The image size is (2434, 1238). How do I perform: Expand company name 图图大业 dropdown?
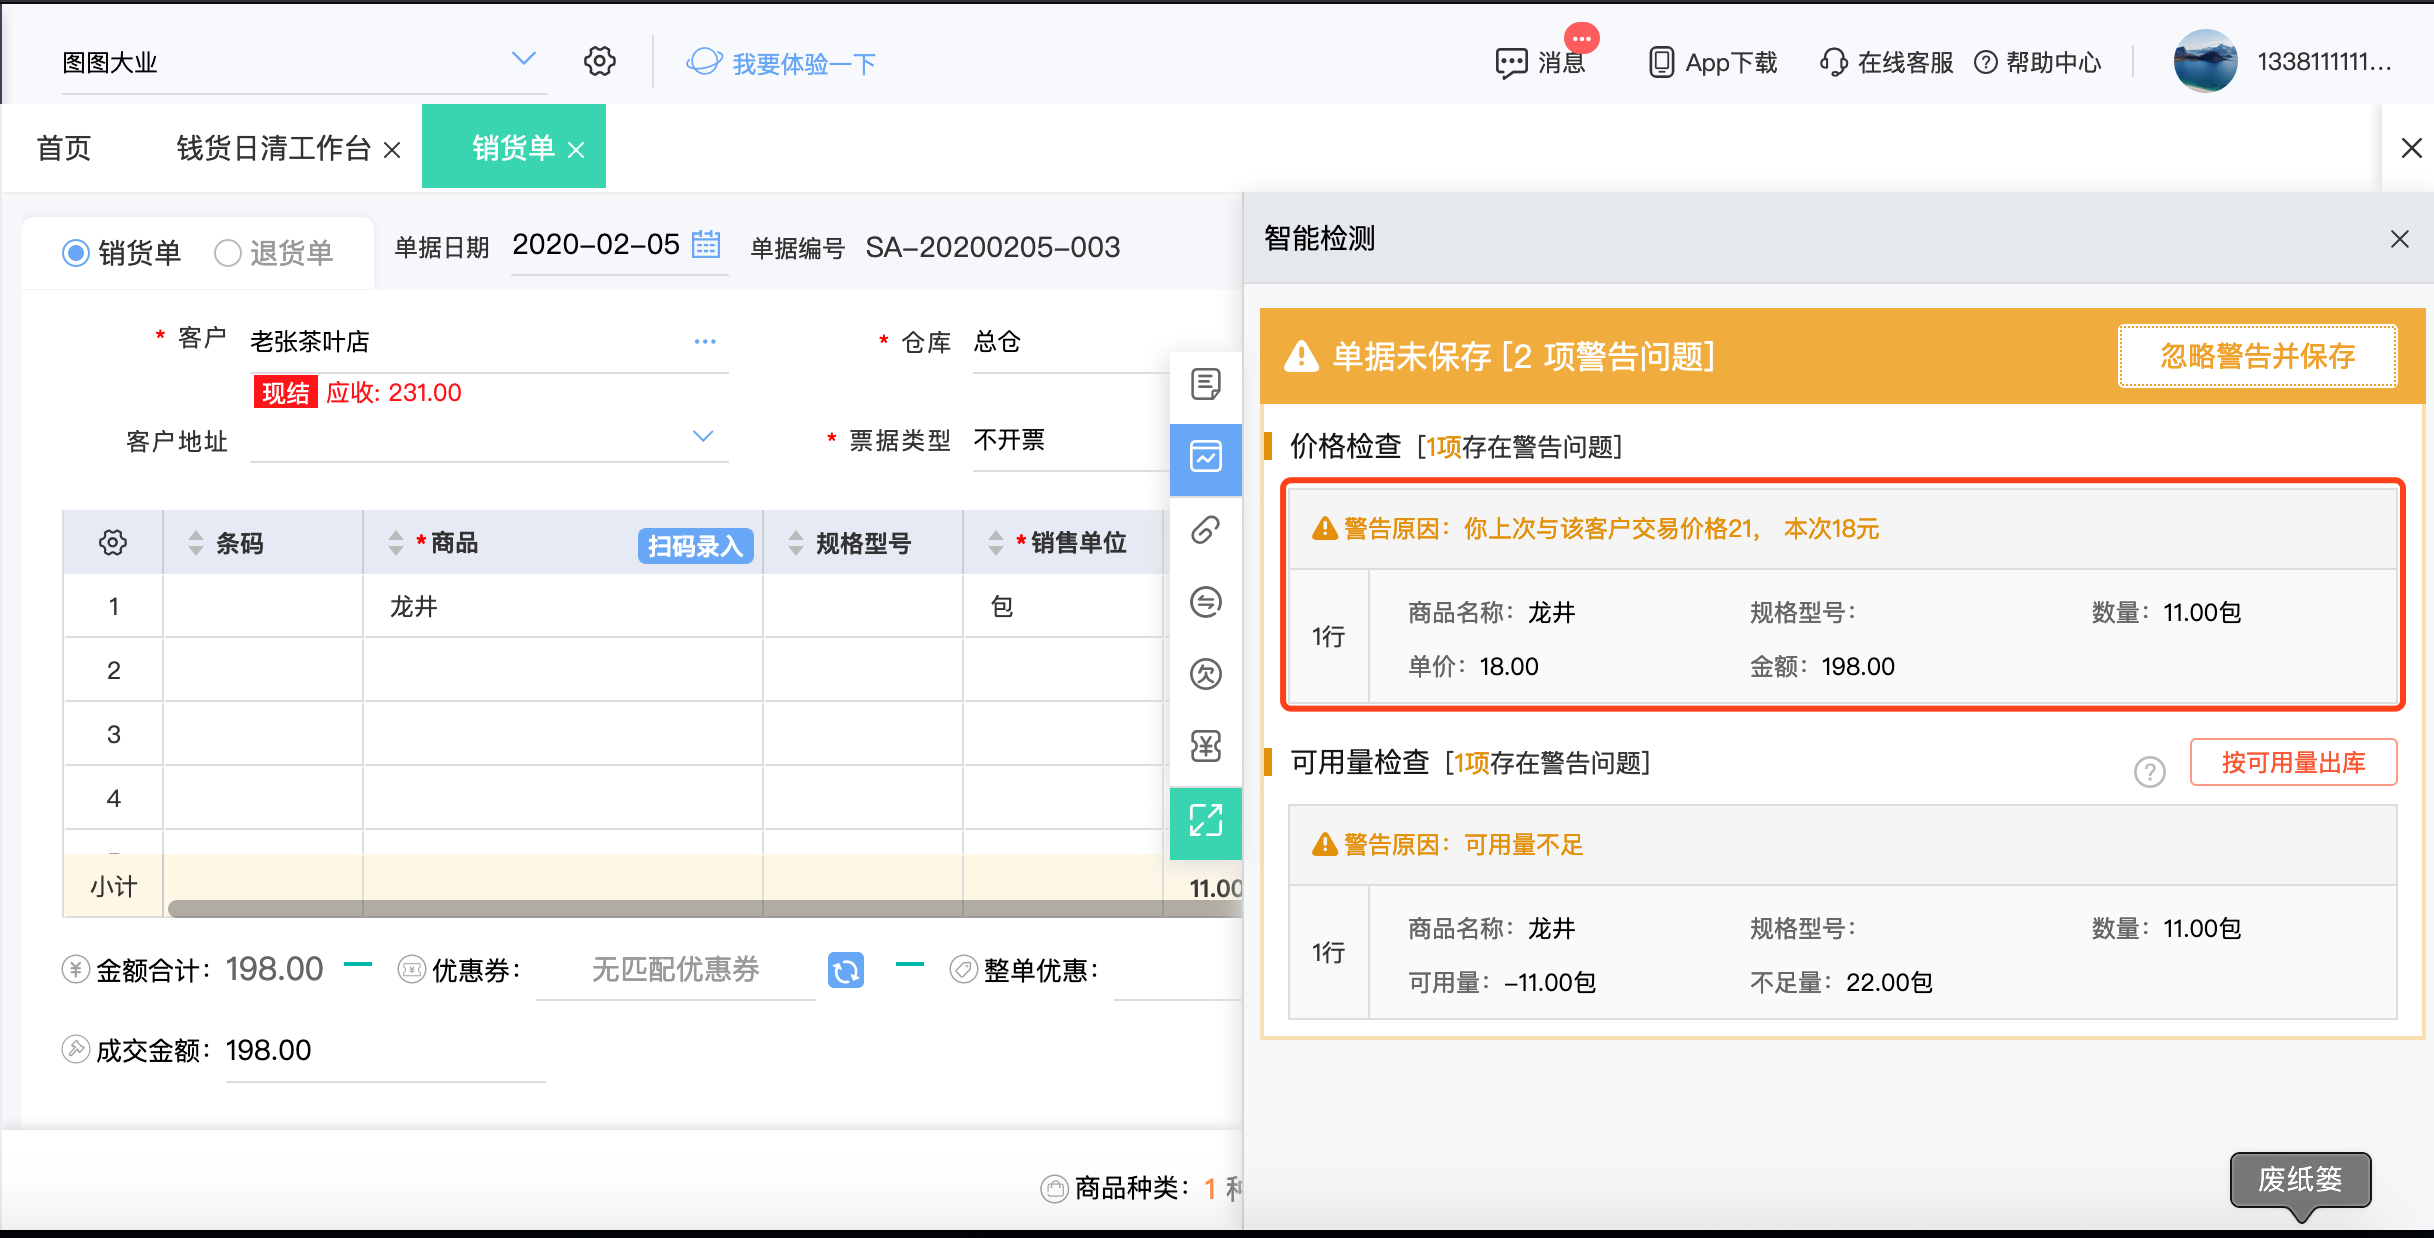pos(522,63)
